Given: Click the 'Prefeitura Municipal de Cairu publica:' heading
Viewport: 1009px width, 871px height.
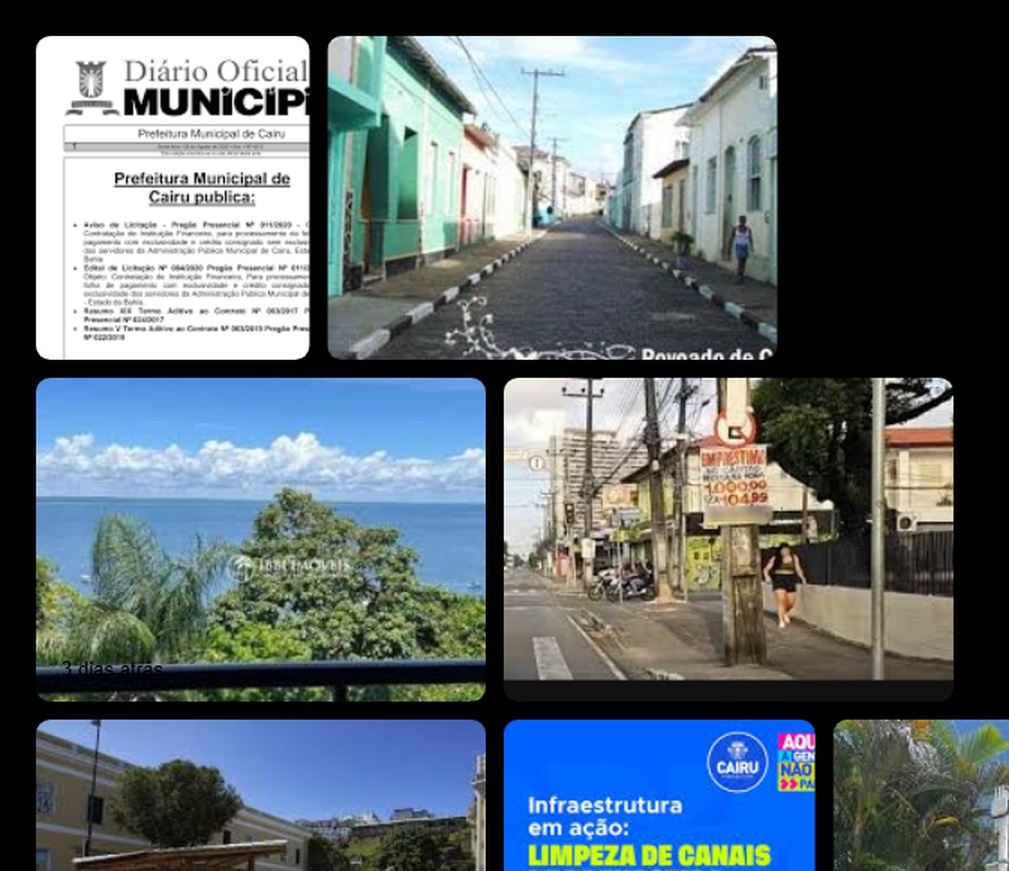Looking at the screenshot, I should point(201,187).
